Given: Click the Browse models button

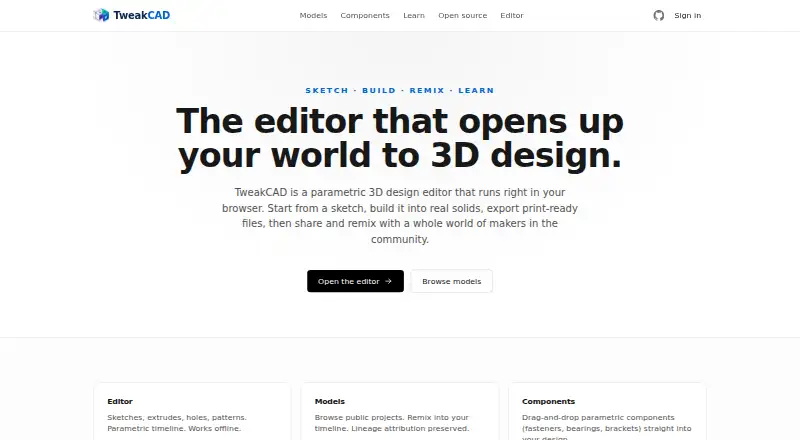Looking at the screenshot, I should (x=452, y=281).
